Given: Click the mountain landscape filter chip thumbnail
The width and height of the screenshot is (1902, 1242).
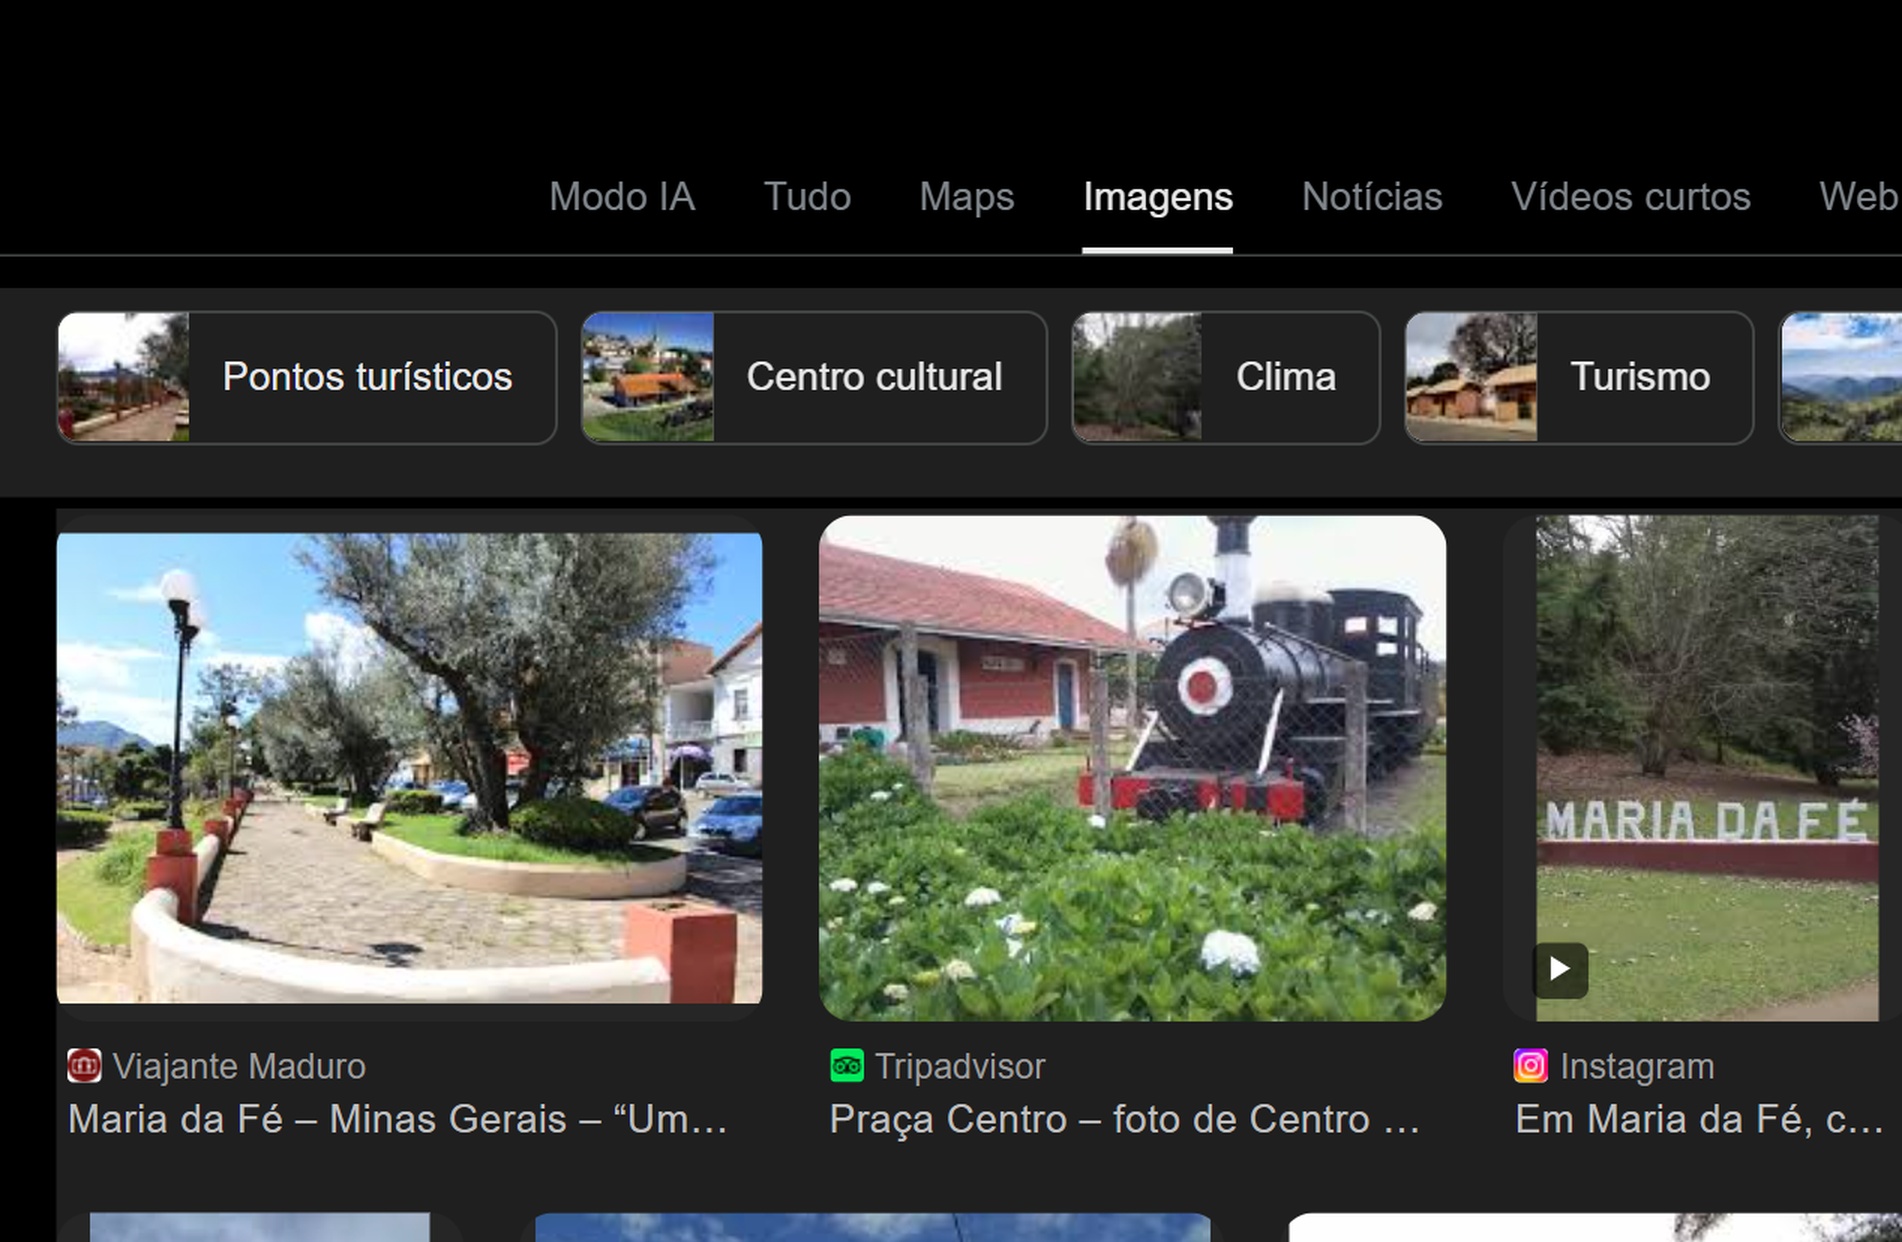Looking at the screenshot, I should coord(1842,377).
